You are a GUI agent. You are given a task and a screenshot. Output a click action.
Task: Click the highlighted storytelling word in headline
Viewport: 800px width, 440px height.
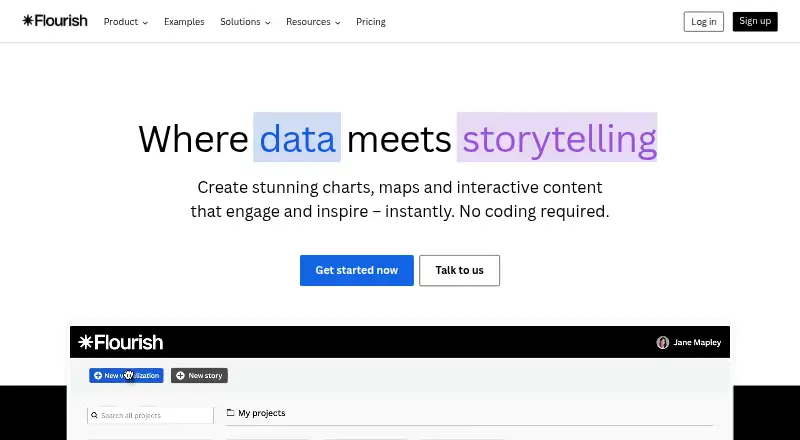[x=557, y=137]
